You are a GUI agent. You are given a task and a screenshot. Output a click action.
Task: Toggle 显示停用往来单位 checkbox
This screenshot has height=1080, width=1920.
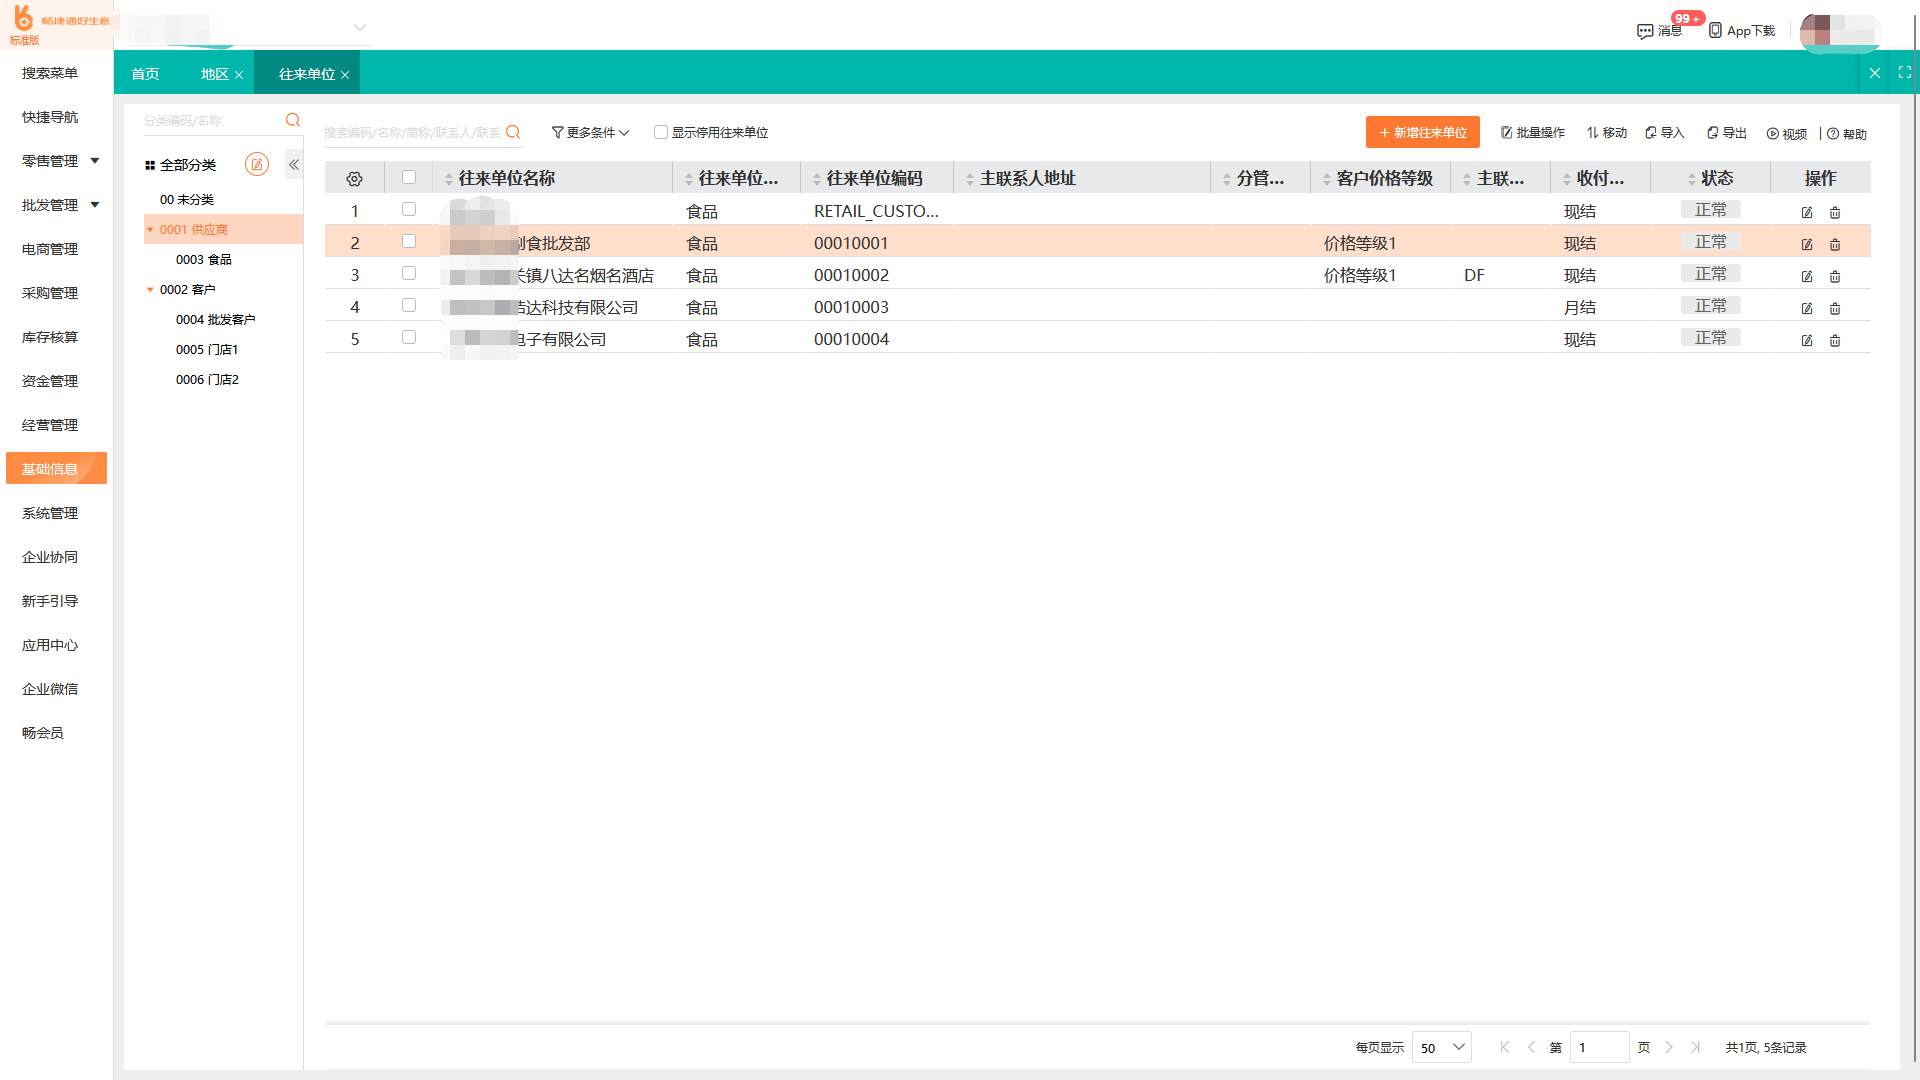coord(663,132)
